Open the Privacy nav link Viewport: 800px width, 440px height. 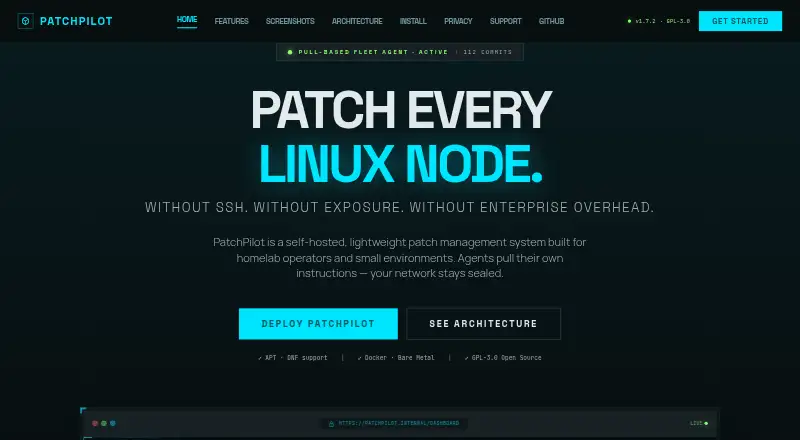458,21
